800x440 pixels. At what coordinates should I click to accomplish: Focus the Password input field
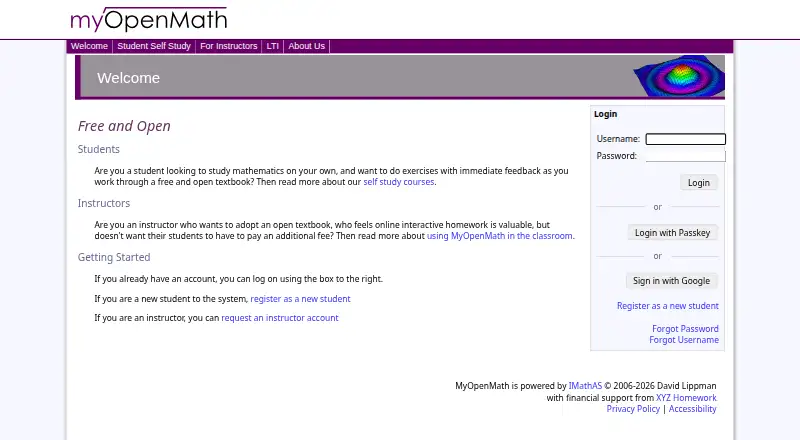coord(685,156)
